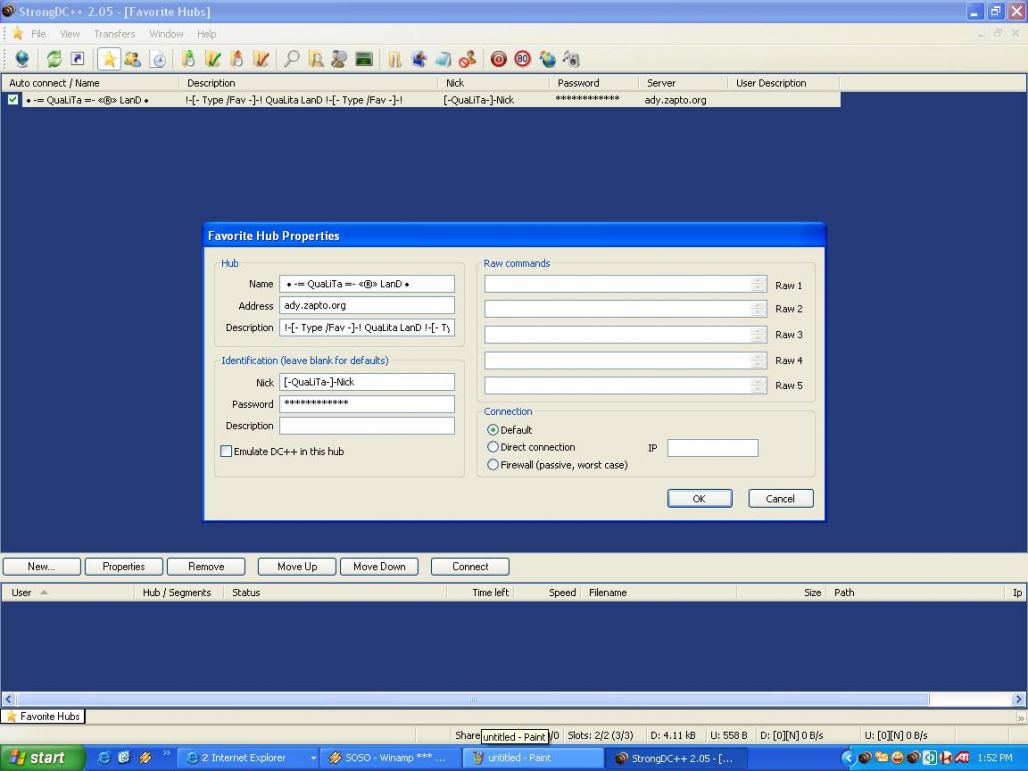This screenshot has width=1028, height=771.
Task: Open Public Hubs via the globe icon
Action: [22, 59]
